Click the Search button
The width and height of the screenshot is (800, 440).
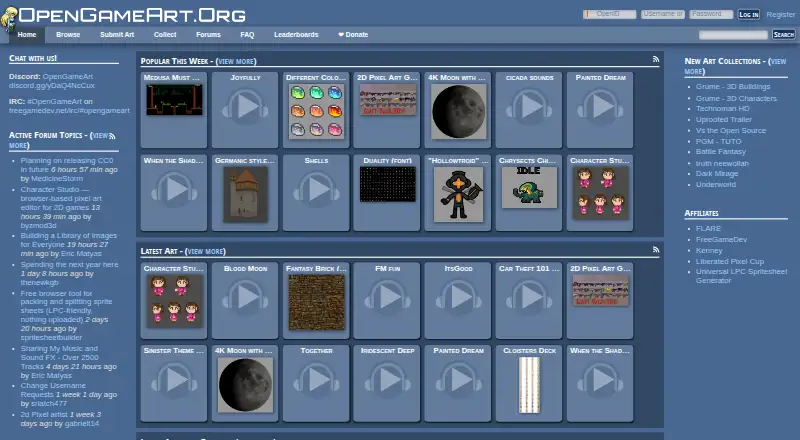point(783,34)
